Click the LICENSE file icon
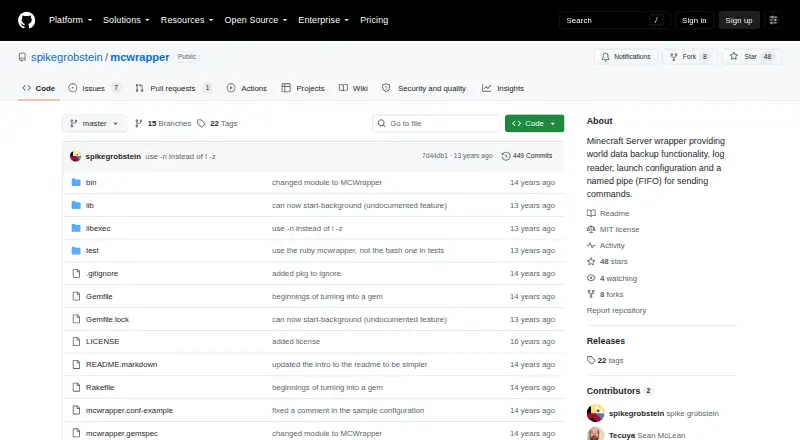Viewport: 800px width, 440px height. tap(76, 341)
